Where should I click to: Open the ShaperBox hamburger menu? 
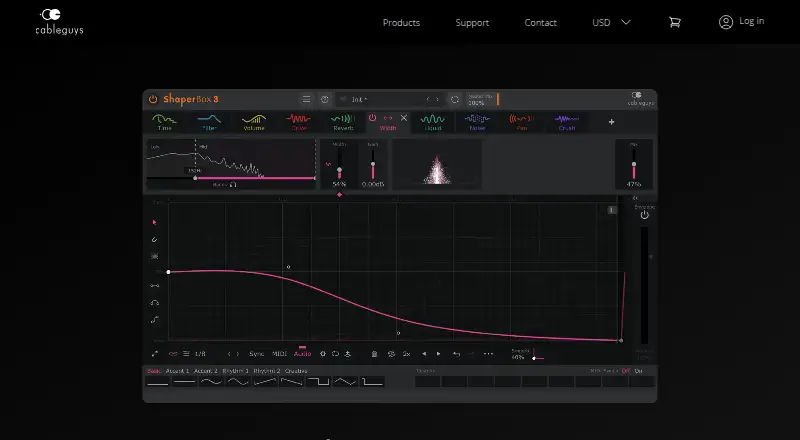point(306,99)
